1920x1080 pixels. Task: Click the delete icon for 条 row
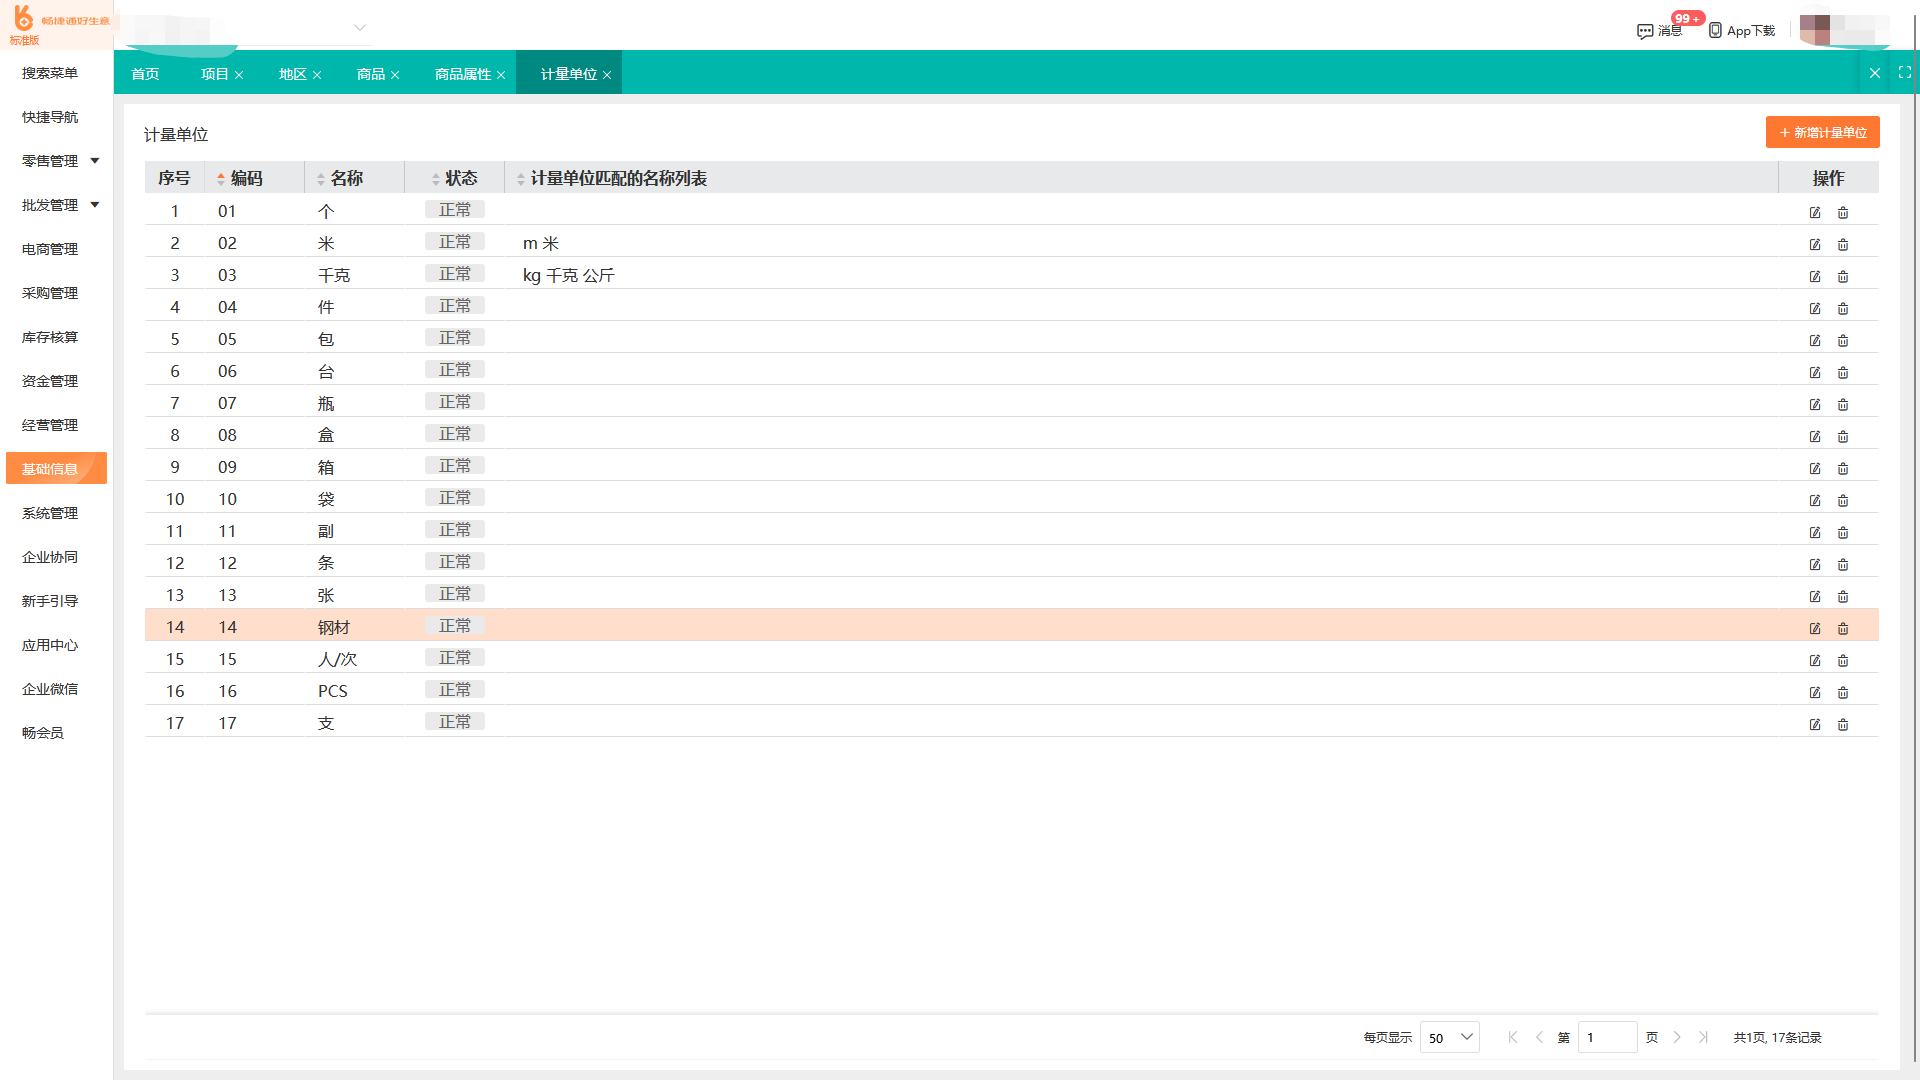(x=1844, y=562)
